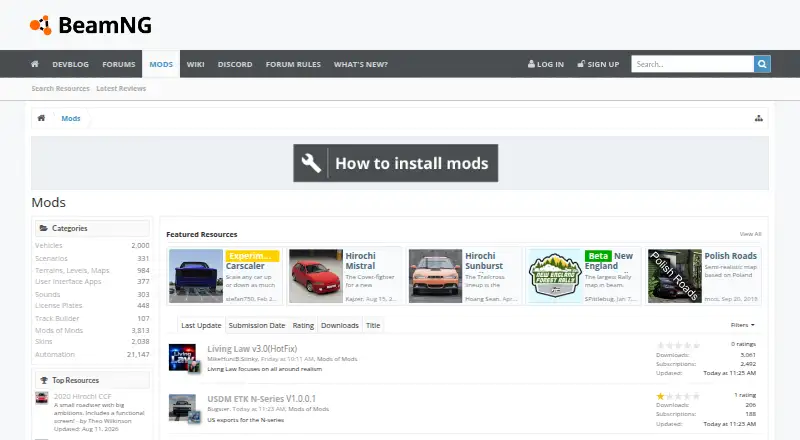Open the Wiki nav item
Image resolution: width=800 pixels, height=440 pixels.
pyautogui.click(x=195, y=64)
